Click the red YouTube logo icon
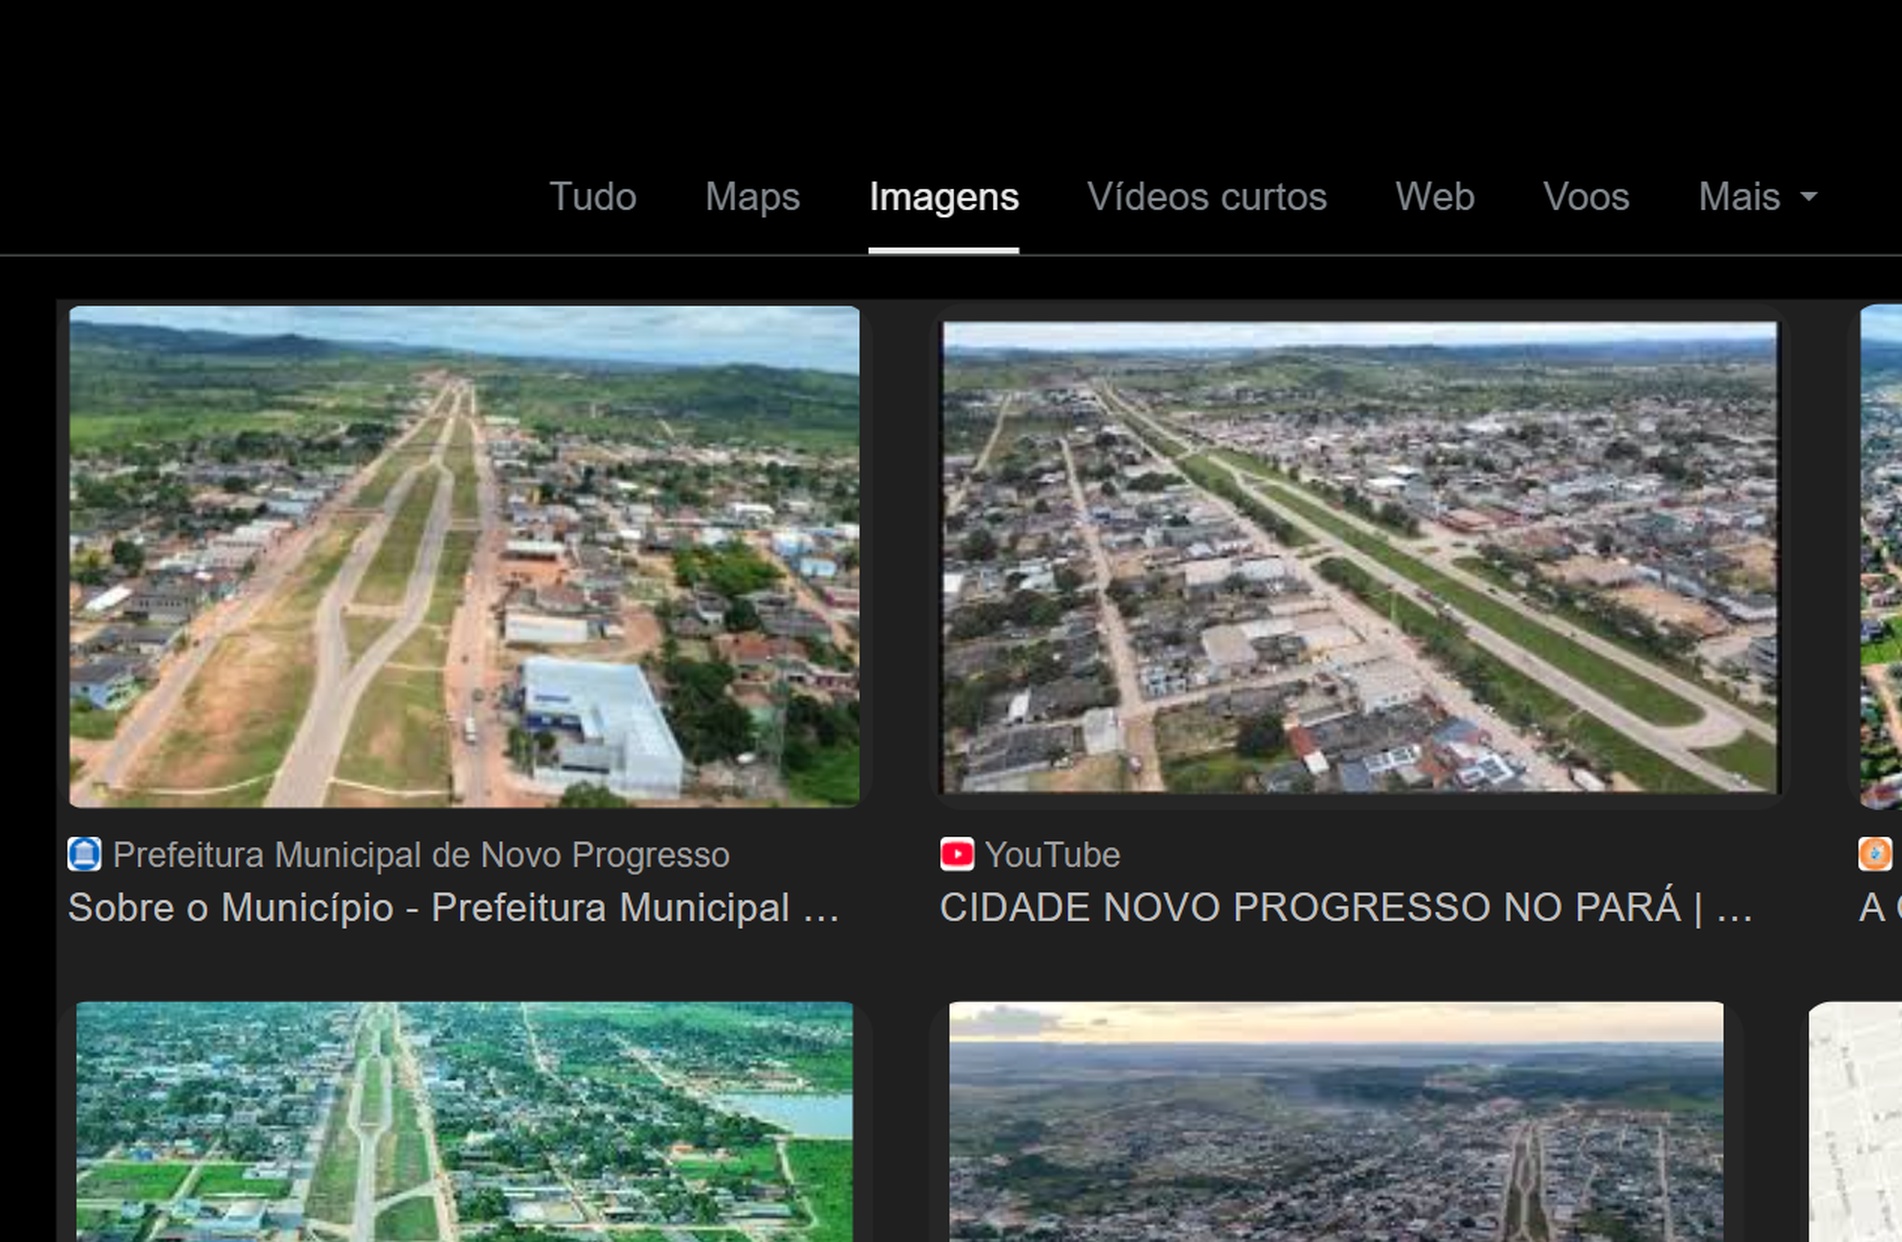This screenshot has height=1242, width=1902. [x=956, y=855]
